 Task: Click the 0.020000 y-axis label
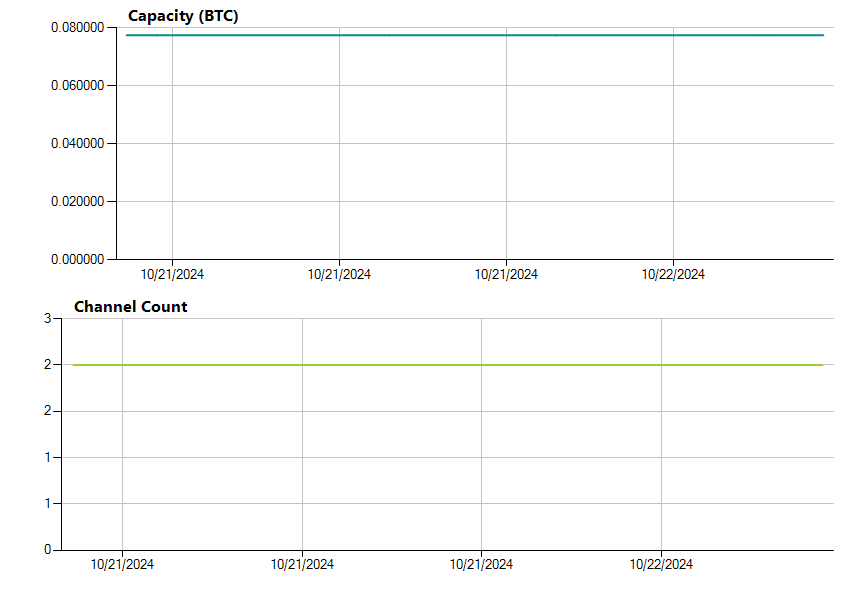pyautogui.click(x=77, y=202)
